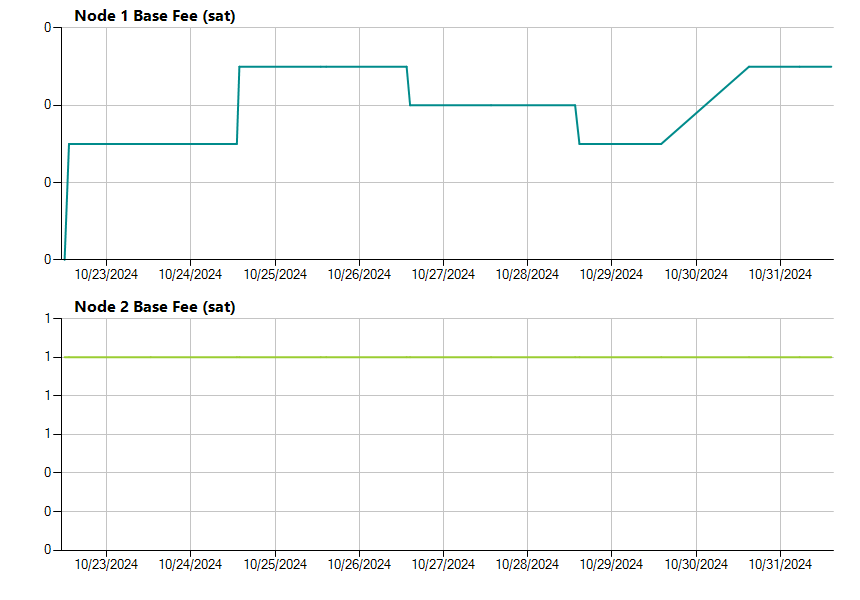Click the Node 2 Base Fee chart title
Viewport: 860px width, 600px height.
point(155,307)
